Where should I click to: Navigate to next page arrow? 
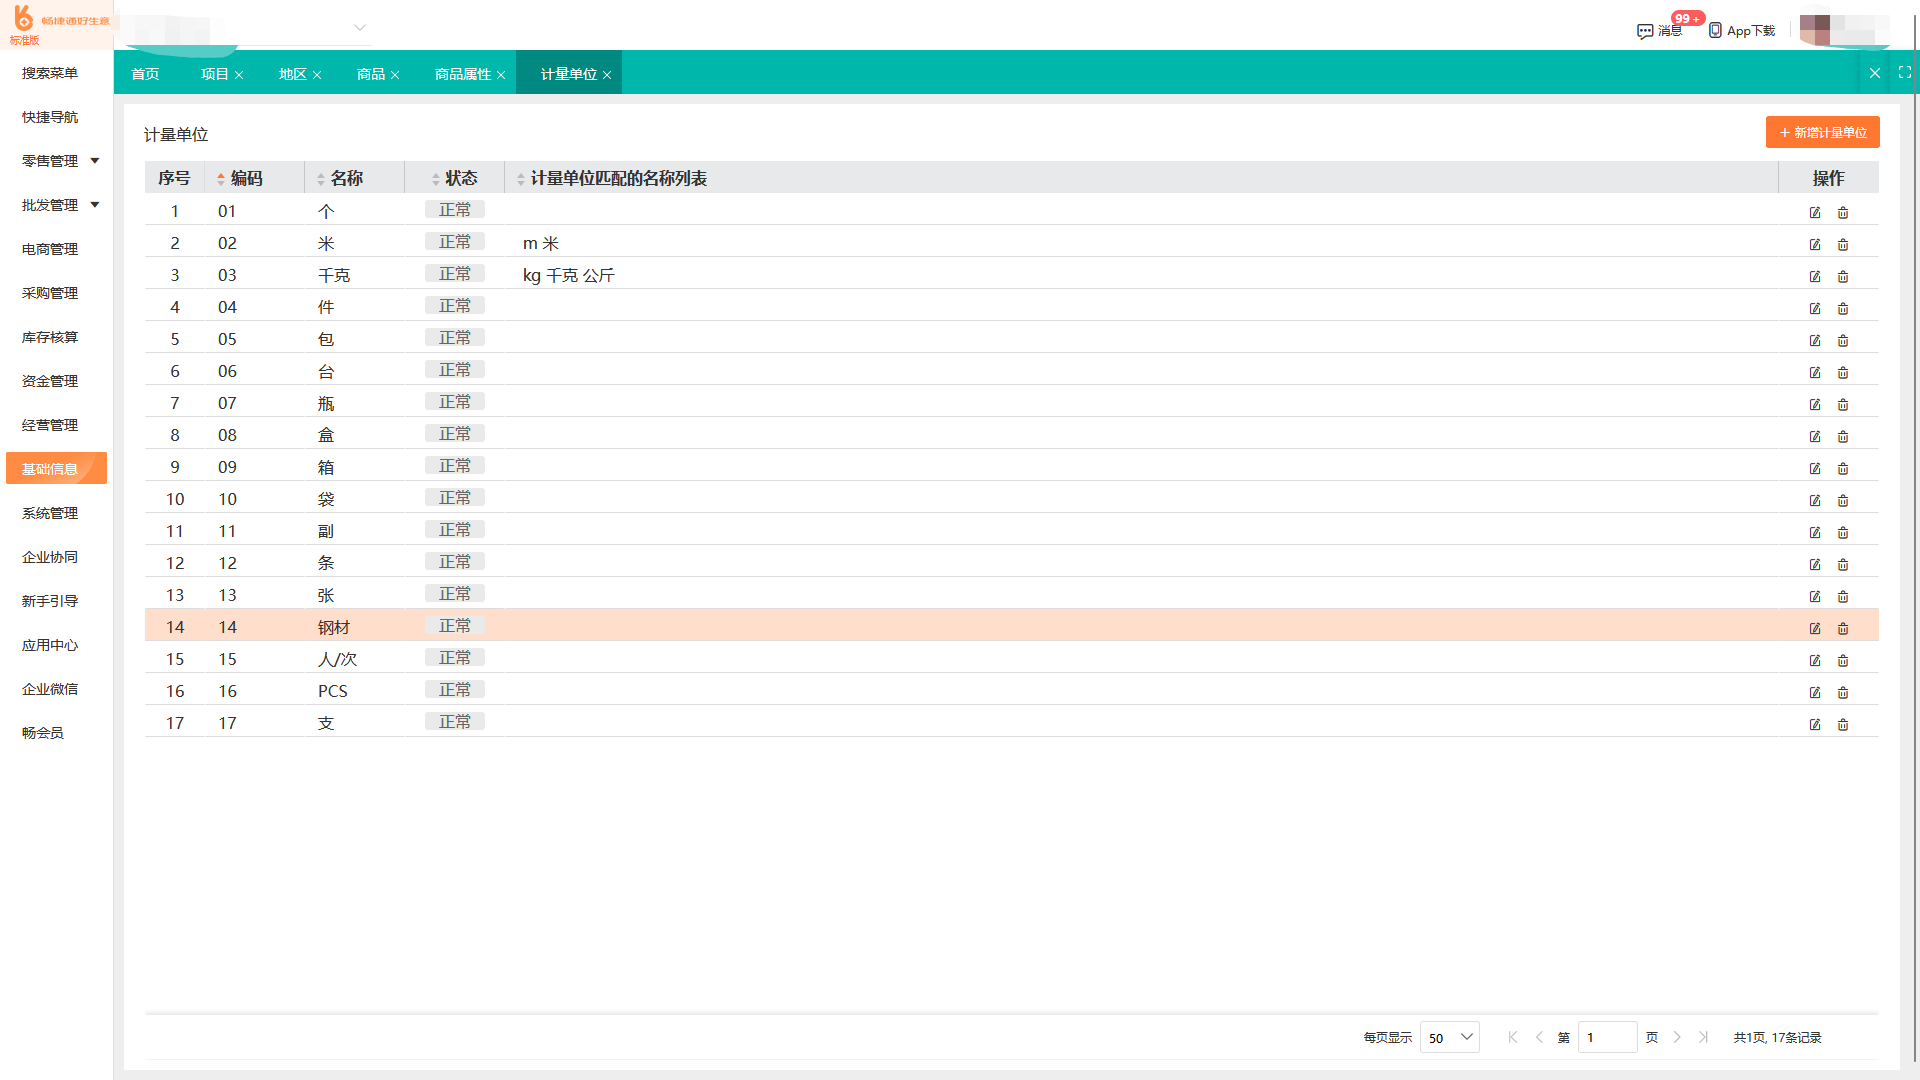(1677, 1036)
